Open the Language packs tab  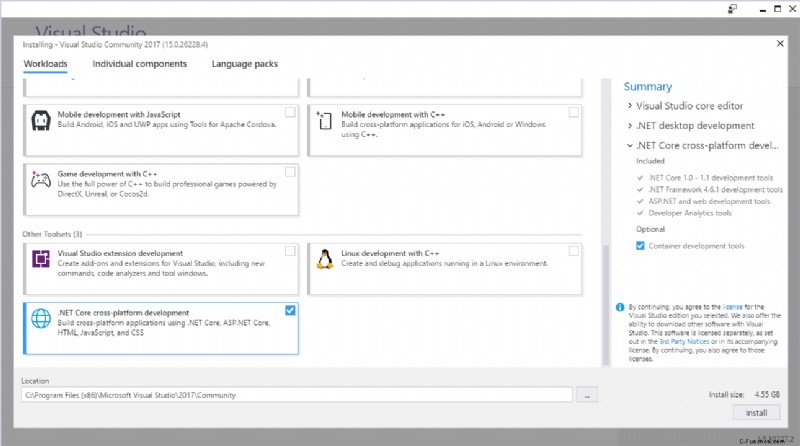tap(244, 64)
